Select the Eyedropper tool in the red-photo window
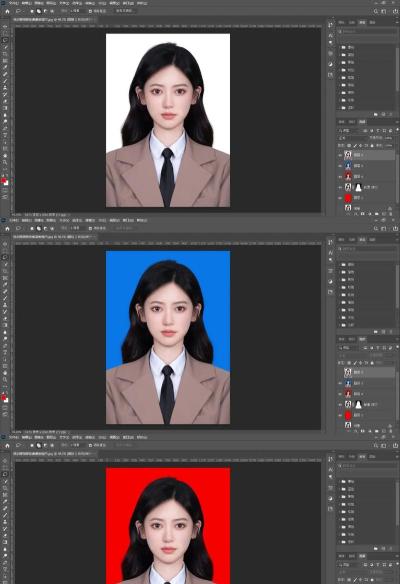The image size is (400, 584). (5, 502)
